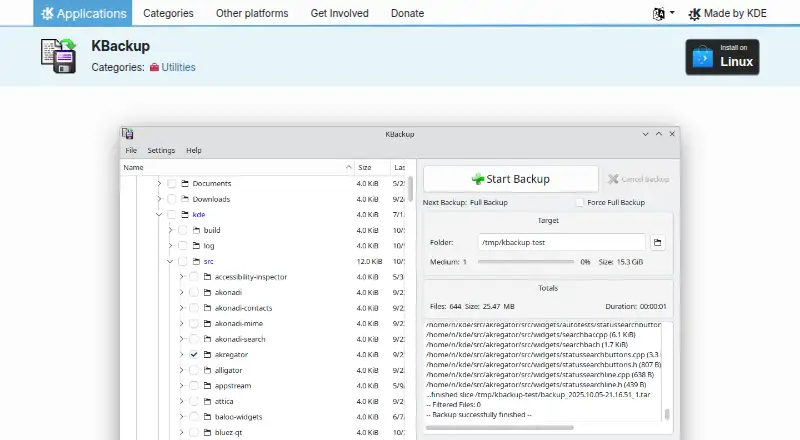
Task: Check the src folder checkbox
Action: click(x=183, y=261)
